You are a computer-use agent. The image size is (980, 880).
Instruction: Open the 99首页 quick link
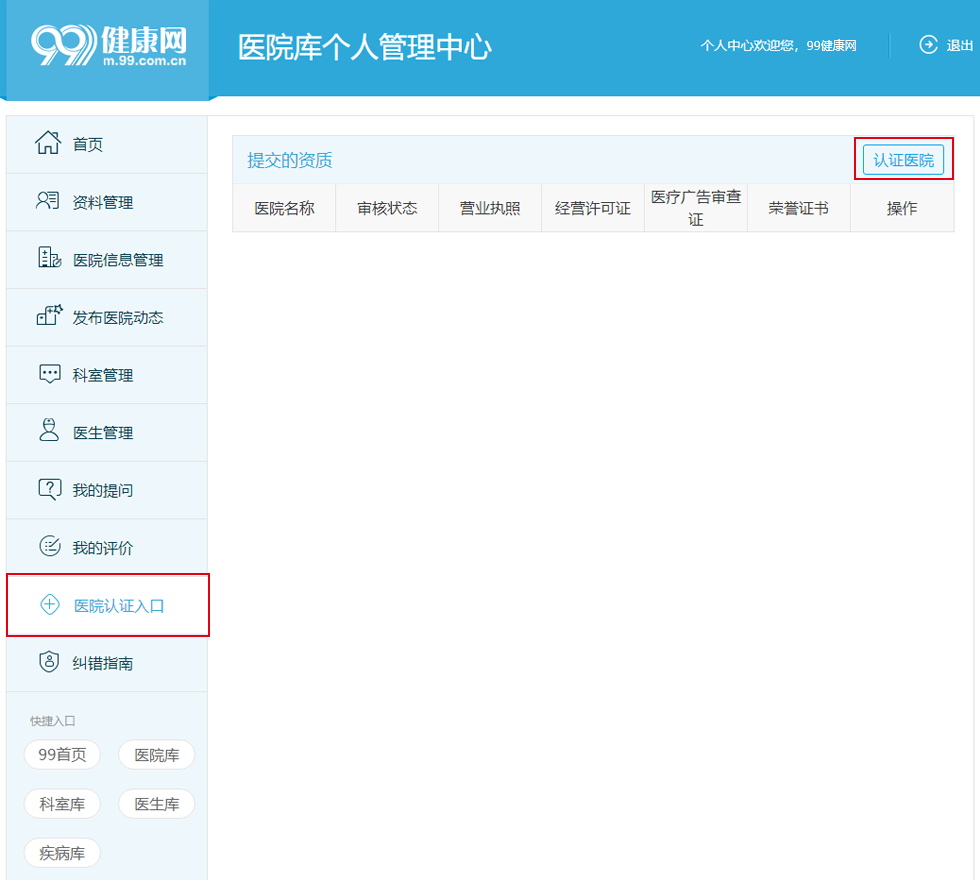click(62, 755)
